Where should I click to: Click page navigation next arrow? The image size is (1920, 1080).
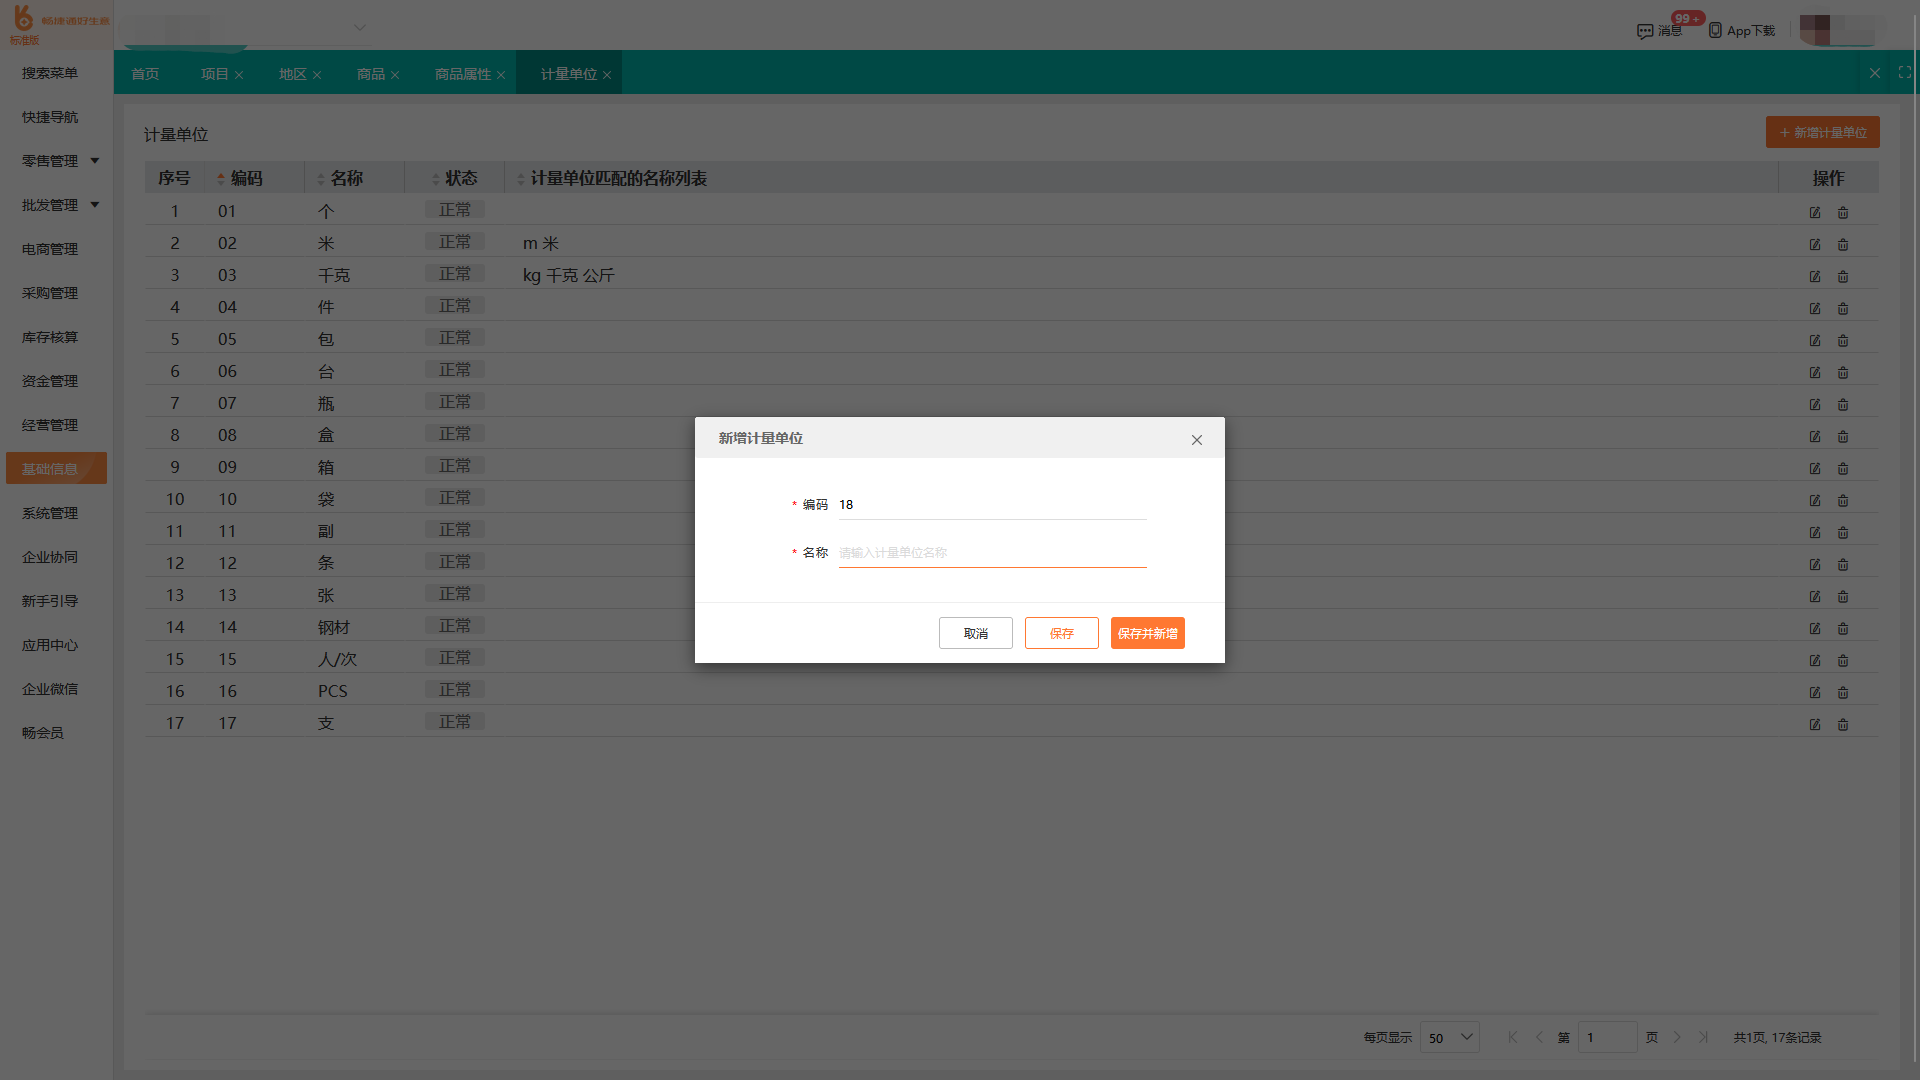point(1676,1038)
